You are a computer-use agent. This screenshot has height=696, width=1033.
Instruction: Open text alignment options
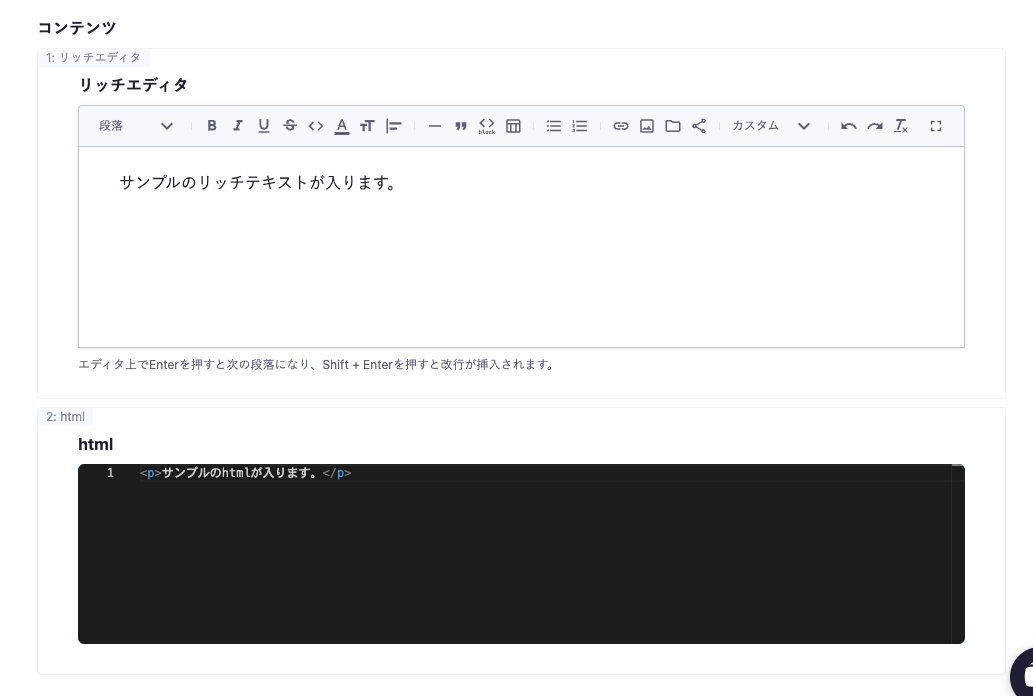pyautogui.click(x=394, y=126)
